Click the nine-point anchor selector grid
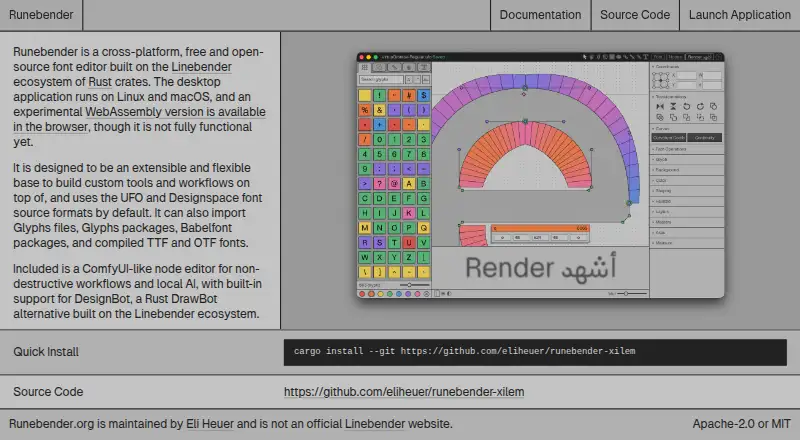This screenshot has height=440, width=800. tap(661, 80)
